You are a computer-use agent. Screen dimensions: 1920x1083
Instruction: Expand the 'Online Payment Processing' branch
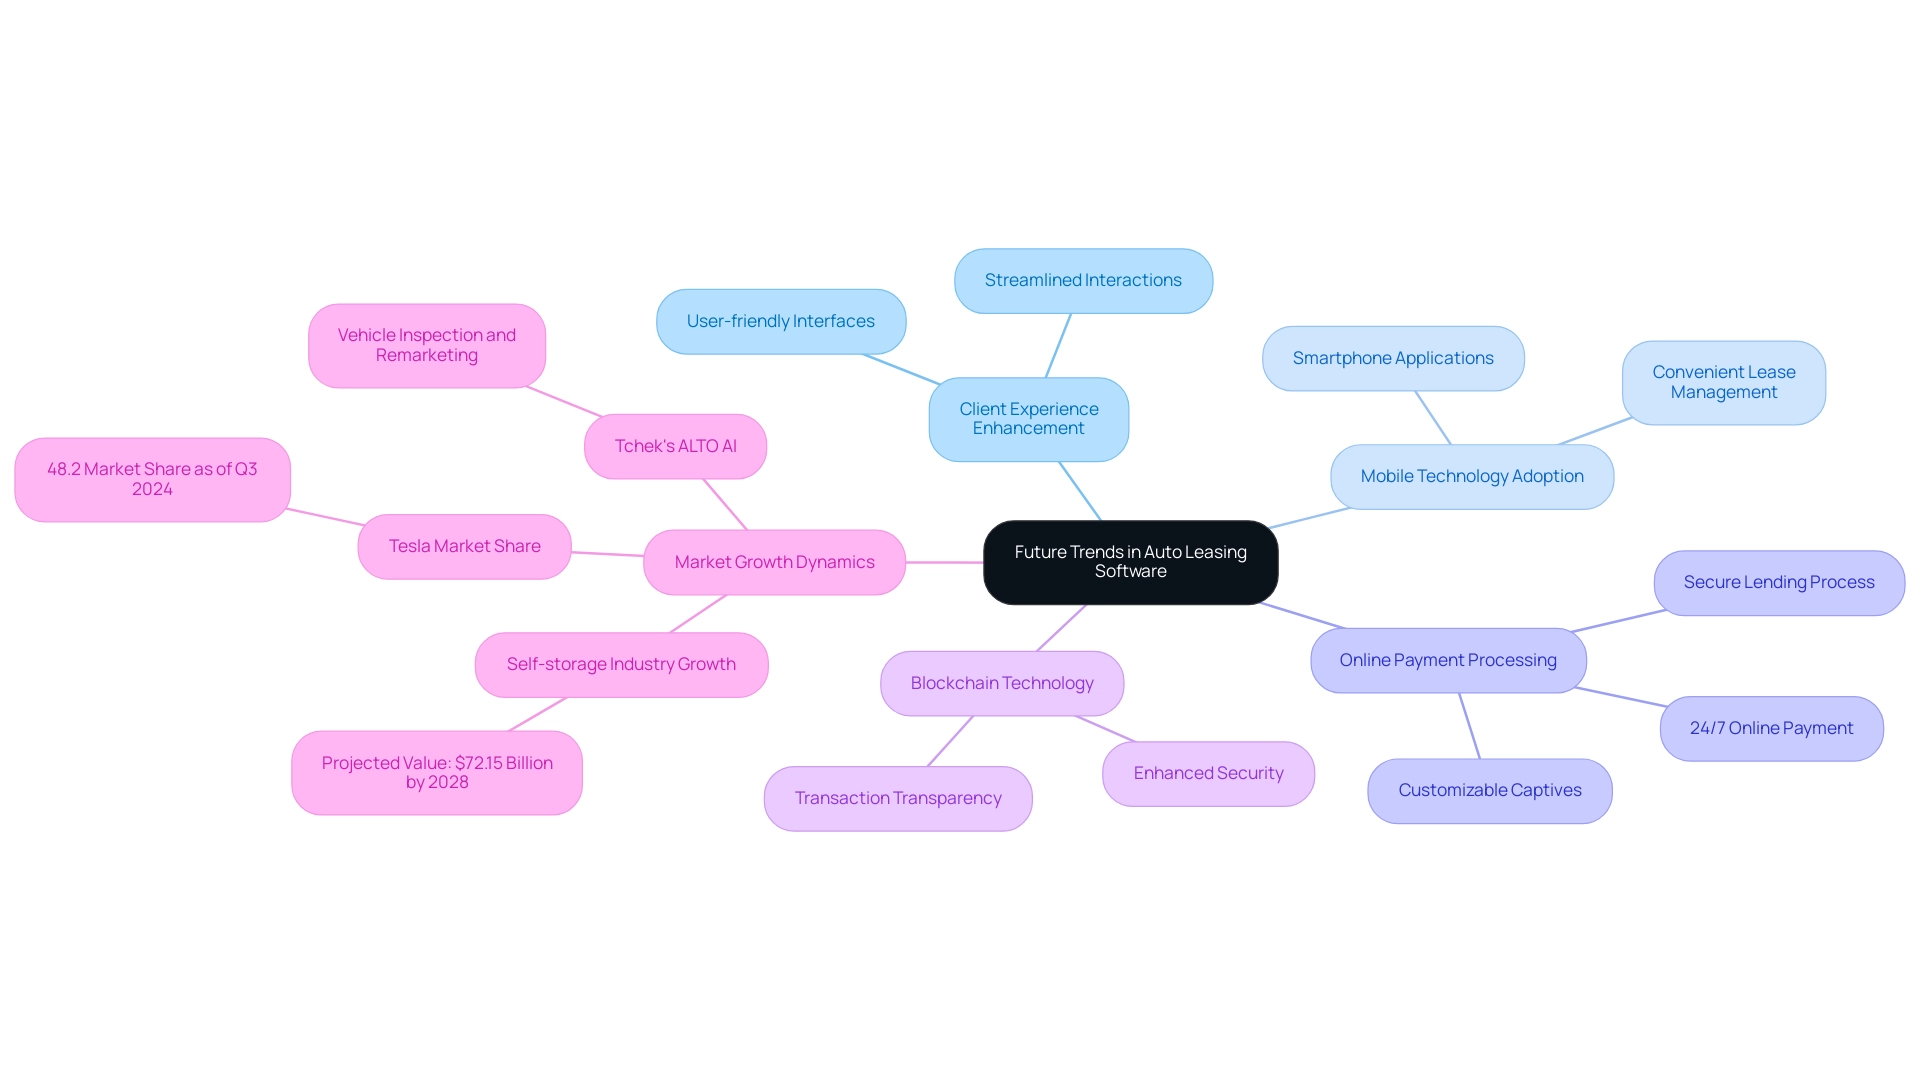(x=1448, y=657)
